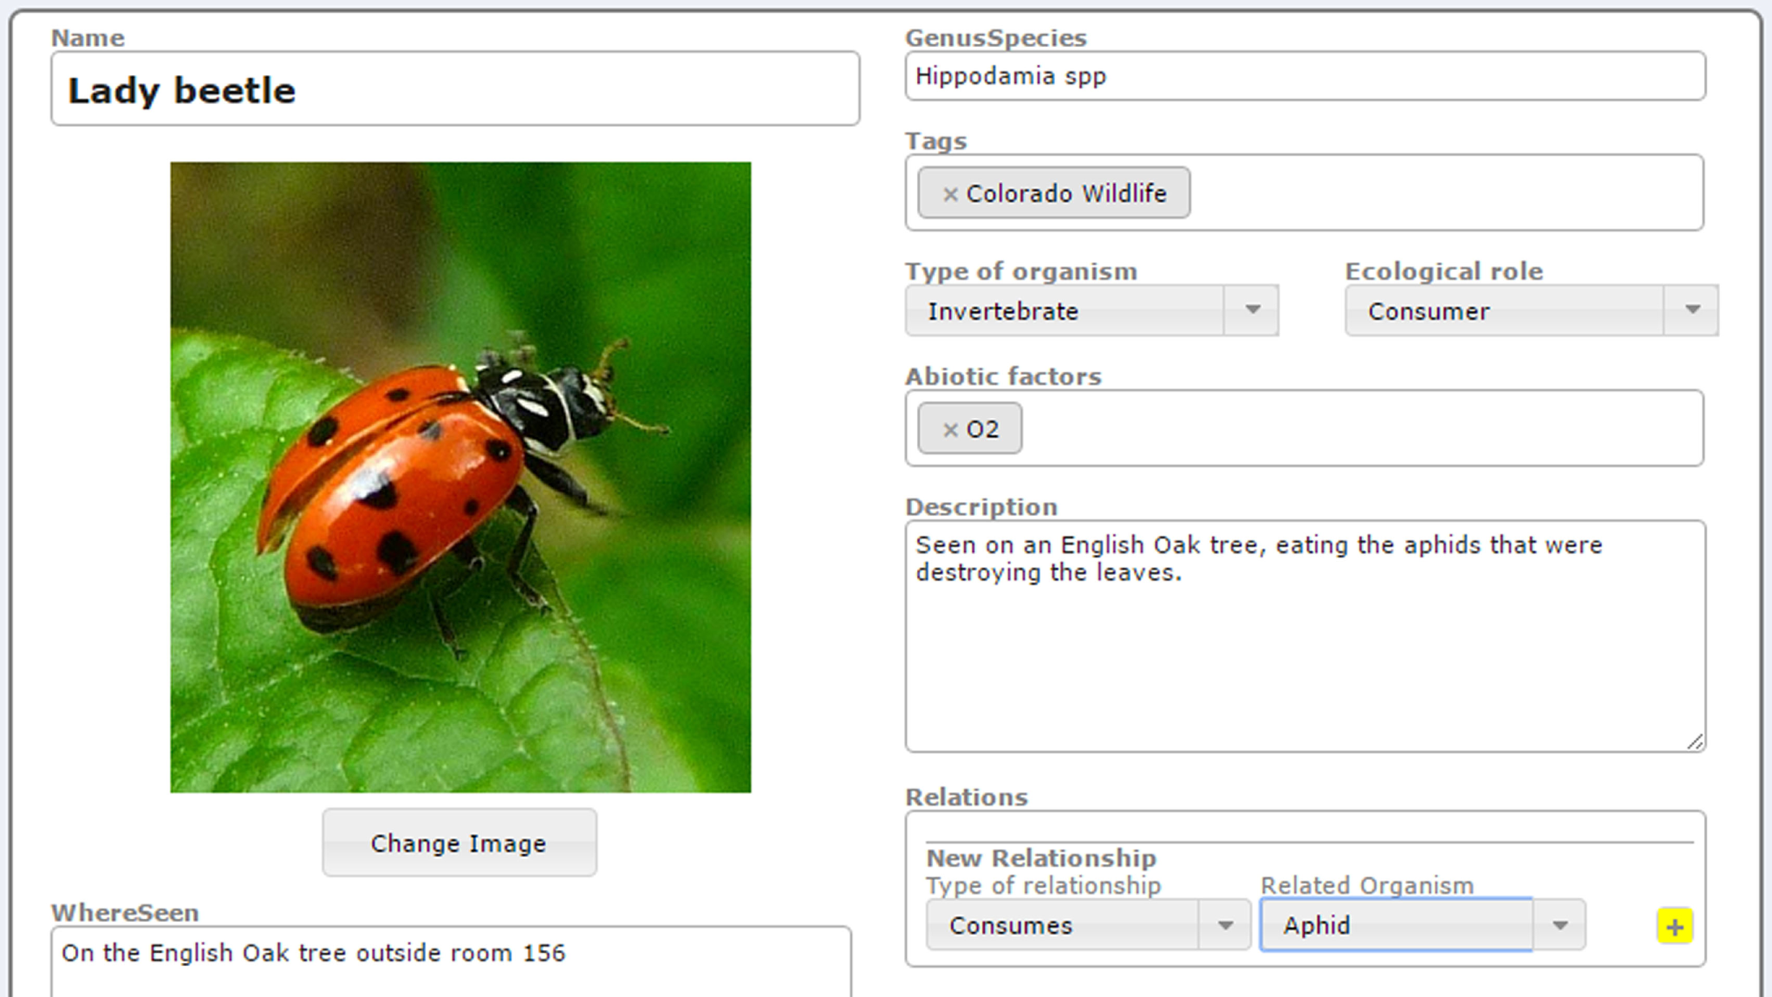Expand the Ecological role dropdown arrow

point(1692,310)
